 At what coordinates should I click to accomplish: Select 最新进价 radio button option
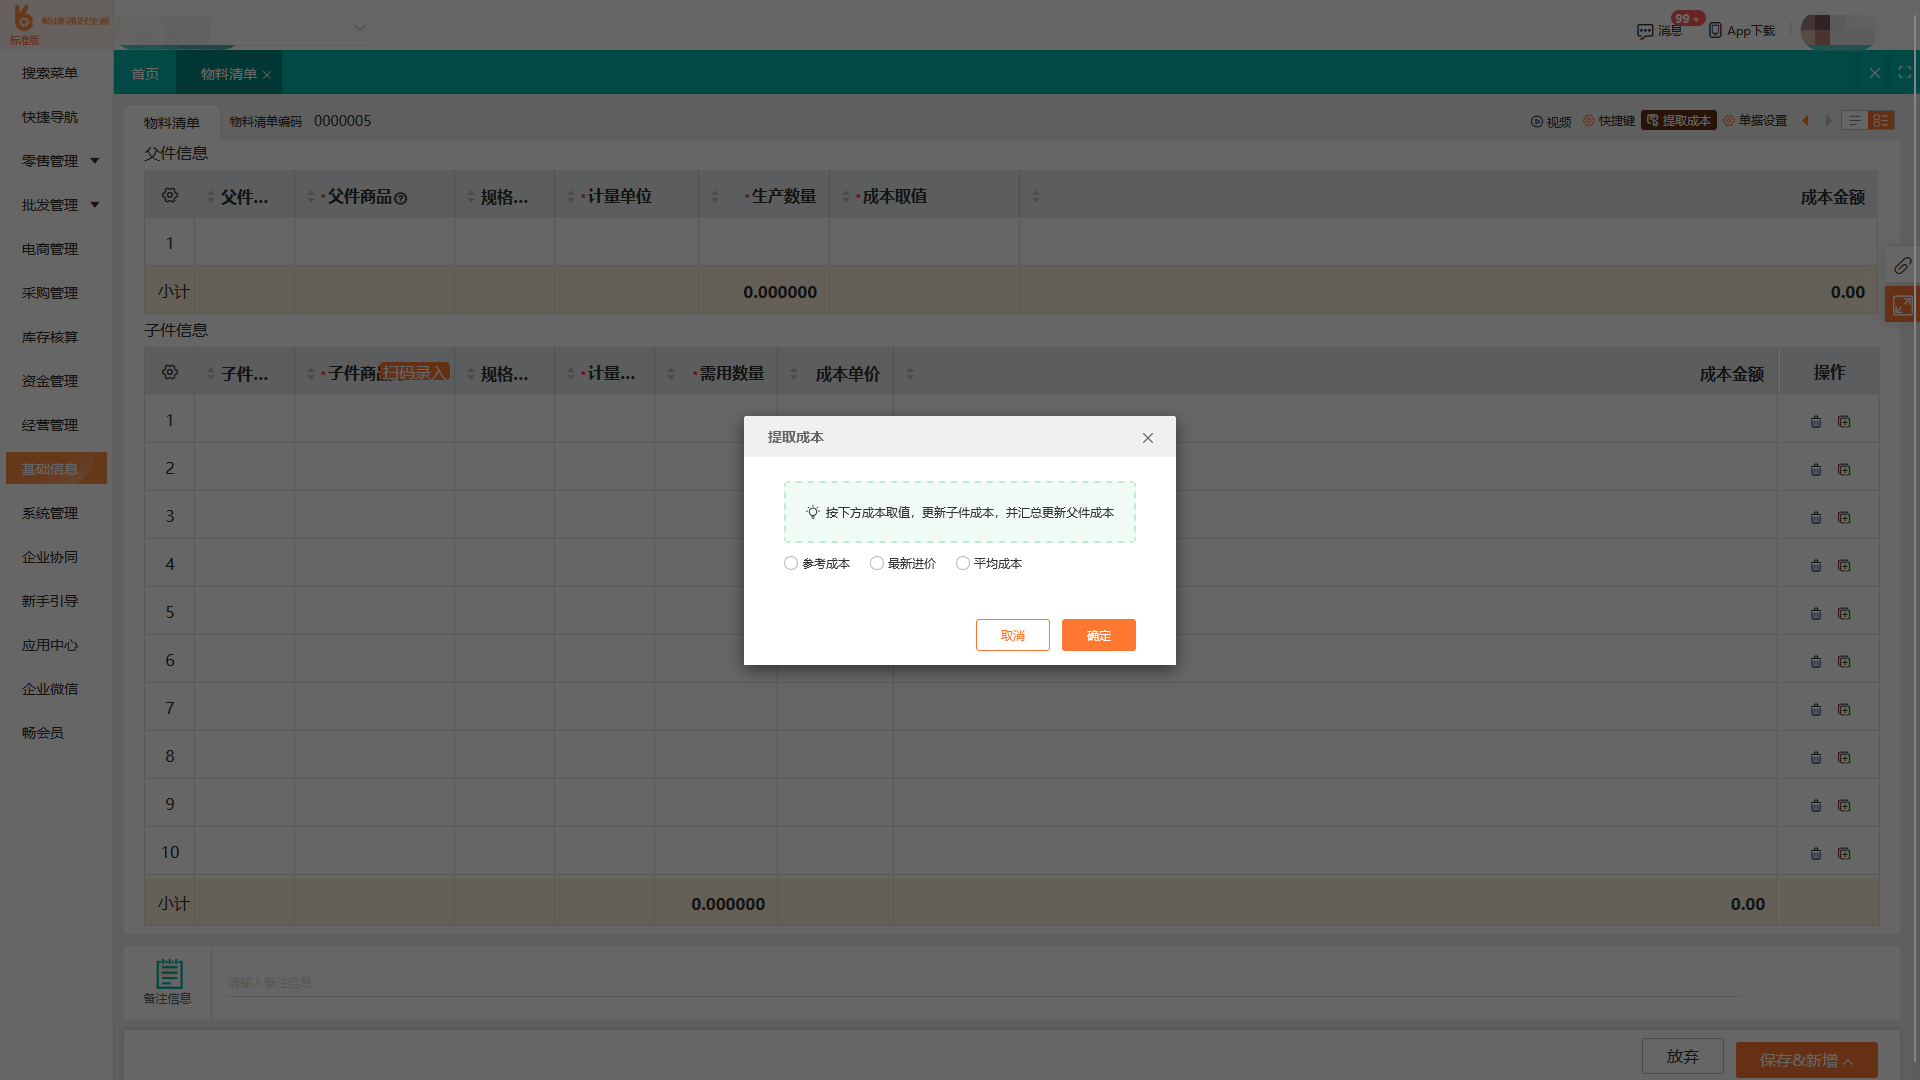pos(876,563)
